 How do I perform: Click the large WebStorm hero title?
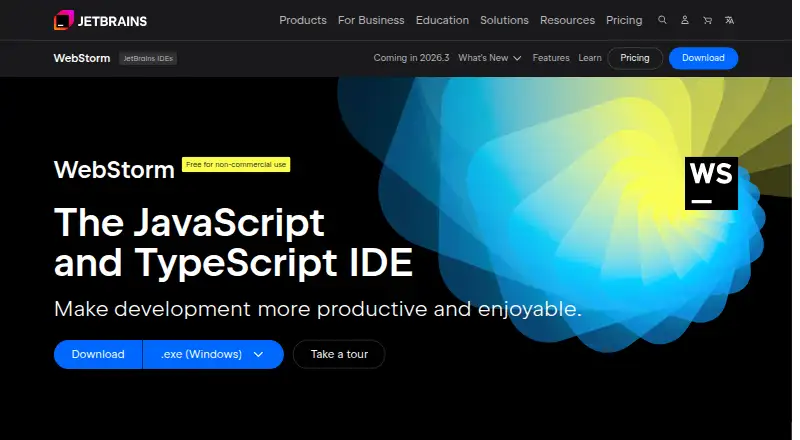(114, 169)
